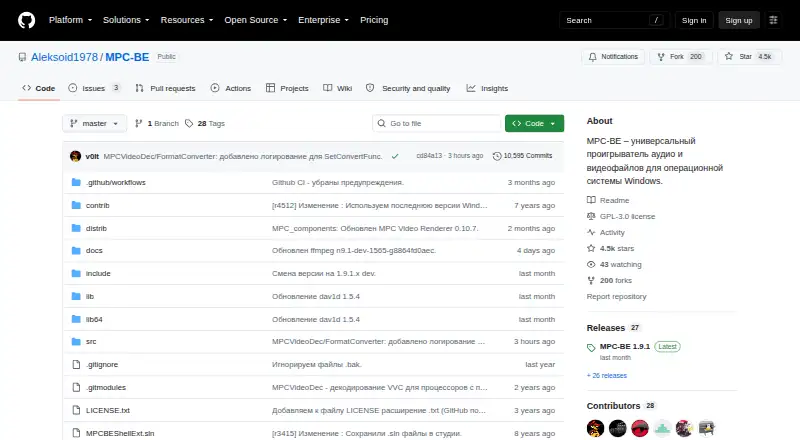Click the Sign up button
The width and height of the screenshot is (800, 440).
739,20
